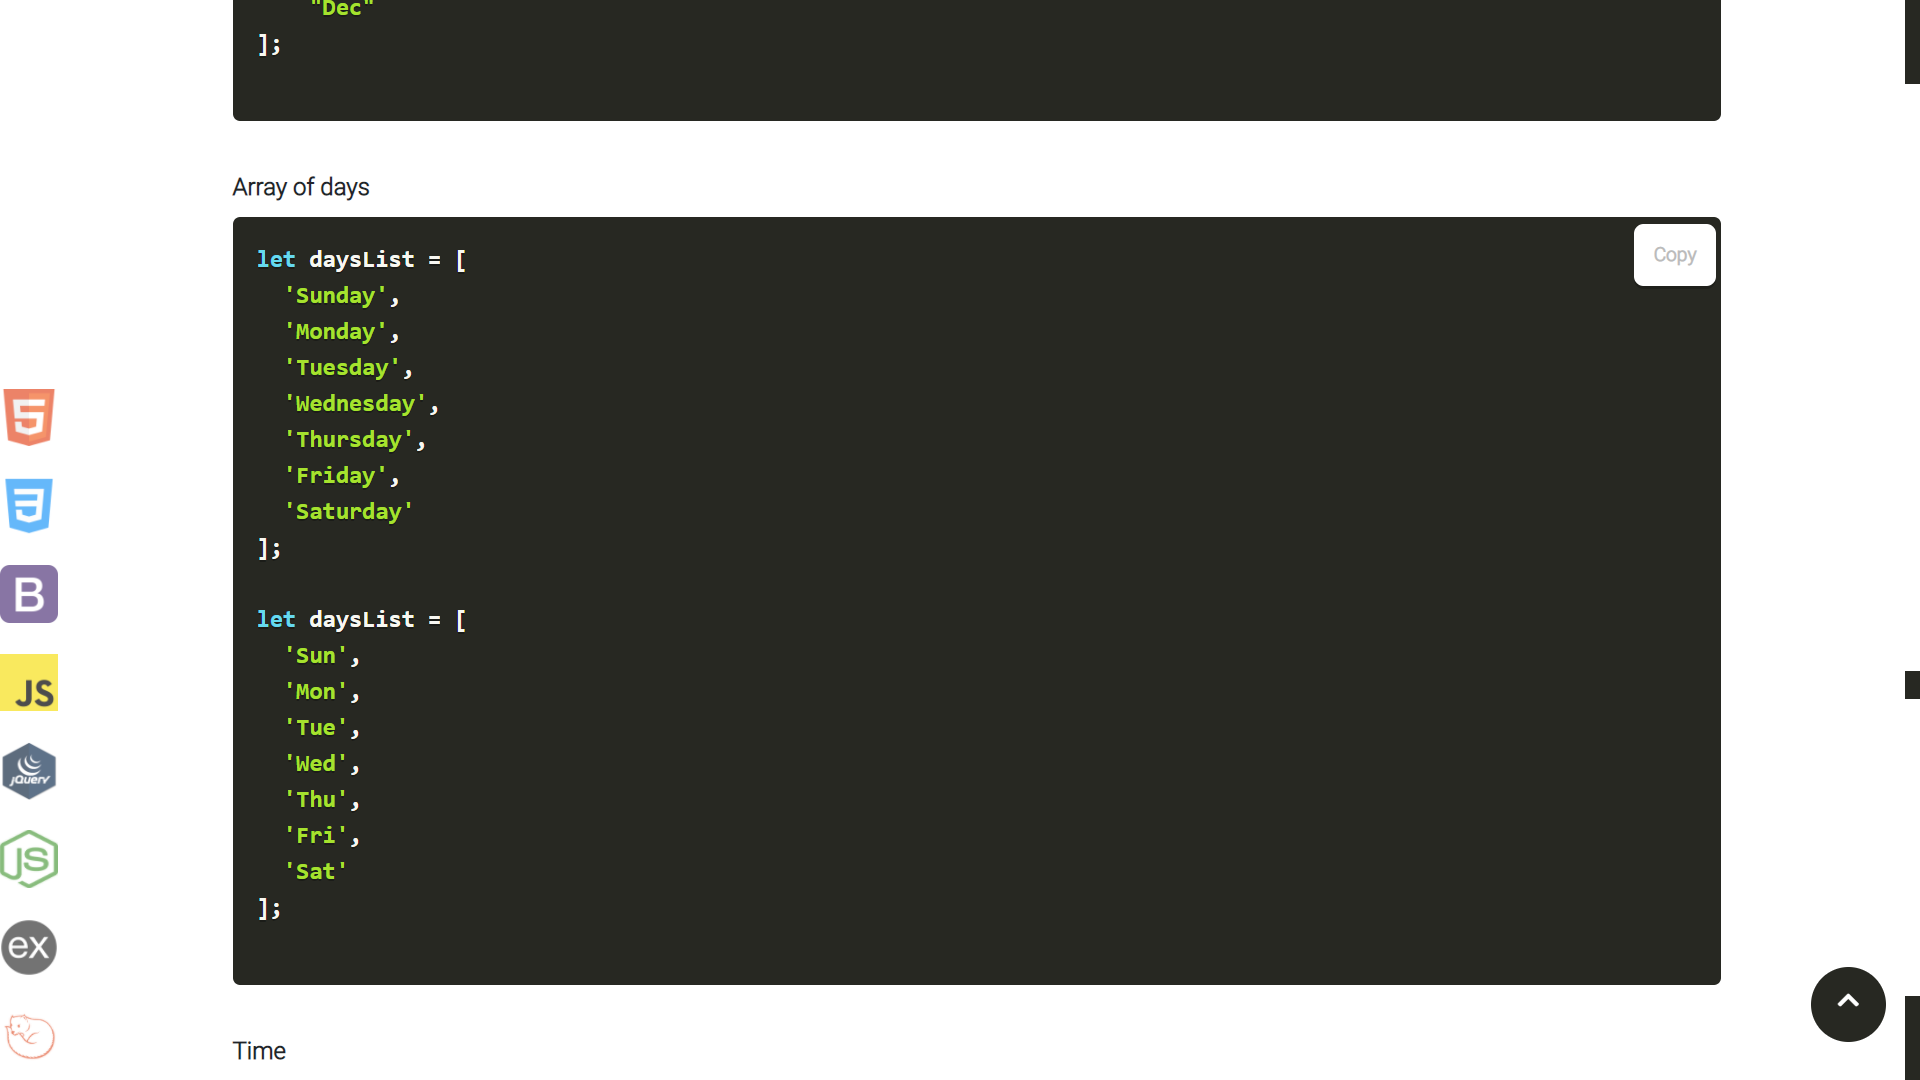Click the Copy button for daysList array
1920x1080 pixels.
[1675, 255]
